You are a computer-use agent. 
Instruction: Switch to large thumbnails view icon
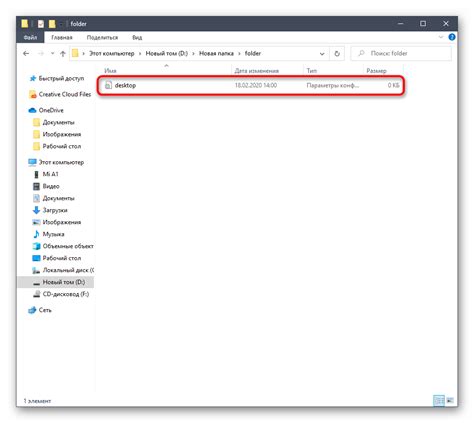tap(450, 400)
